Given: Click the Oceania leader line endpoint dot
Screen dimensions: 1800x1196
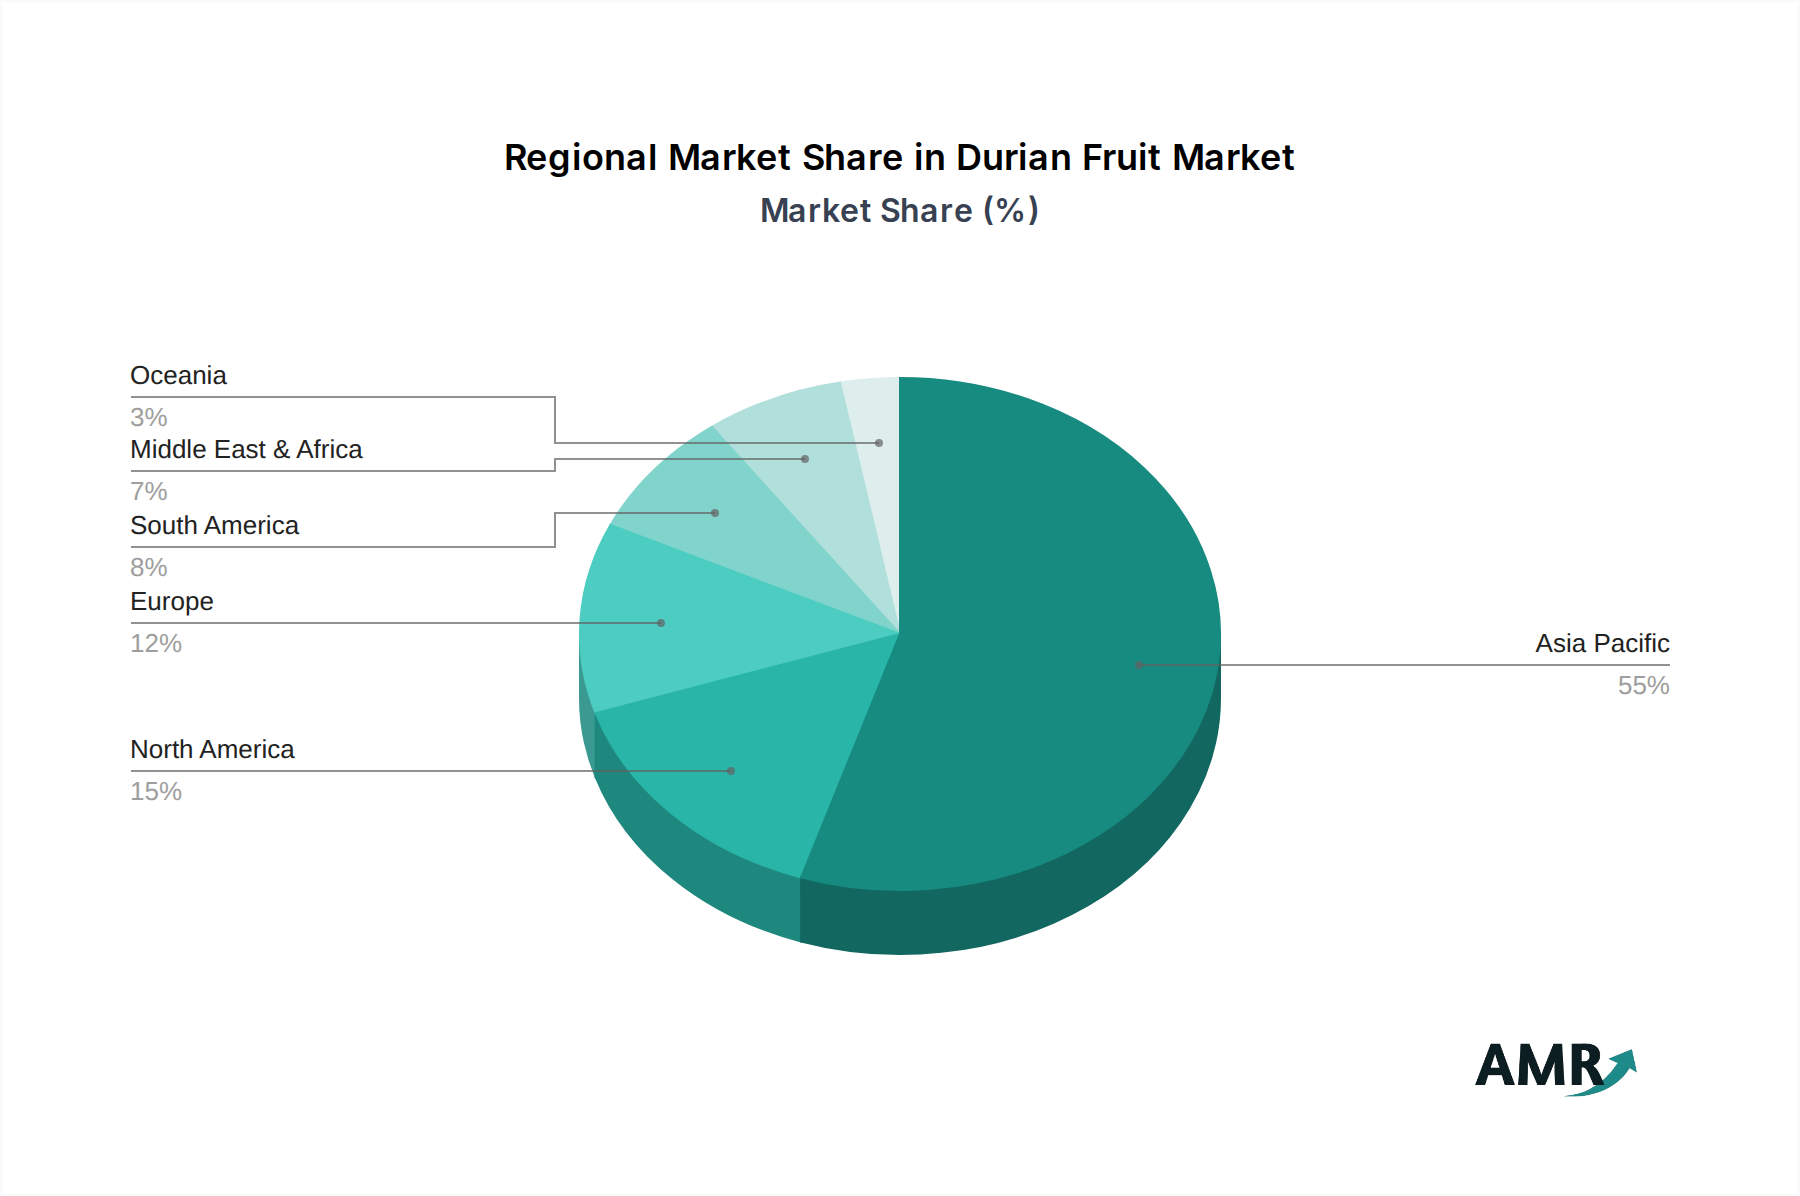Looking at the screenshot, I should [x=880, y=441].
